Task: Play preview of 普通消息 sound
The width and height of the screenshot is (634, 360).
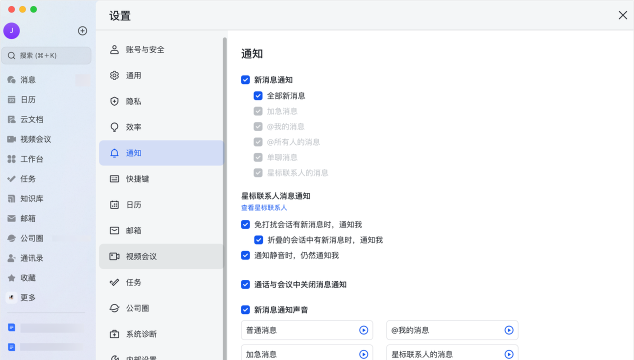Action: click(364, 330)
